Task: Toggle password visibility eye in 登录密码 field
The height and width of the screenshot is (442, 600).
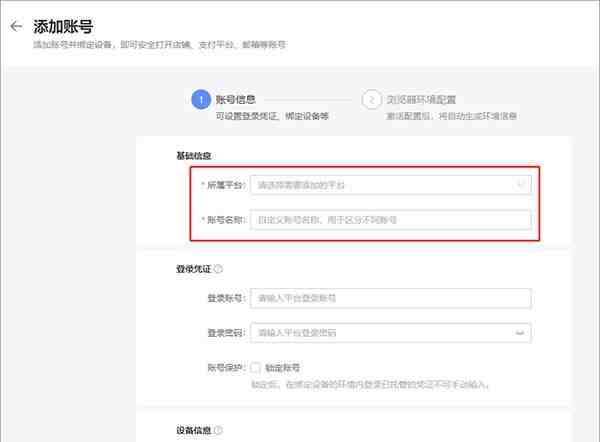Action: [x=519, y=332]
